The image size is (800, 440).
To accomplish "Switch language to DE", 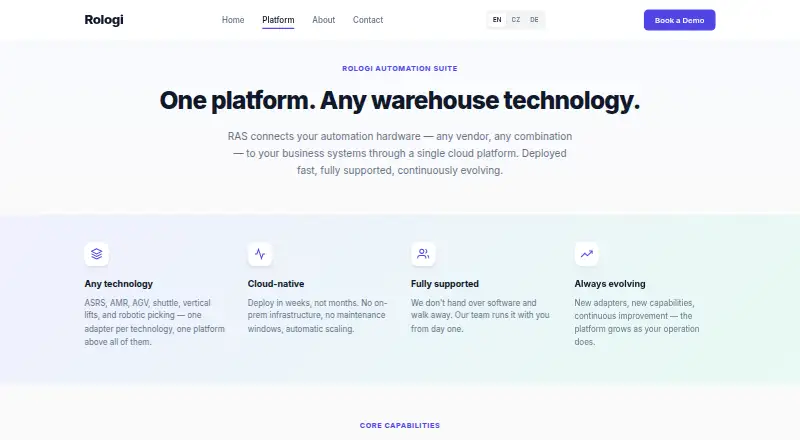I will tap(534, 20).
